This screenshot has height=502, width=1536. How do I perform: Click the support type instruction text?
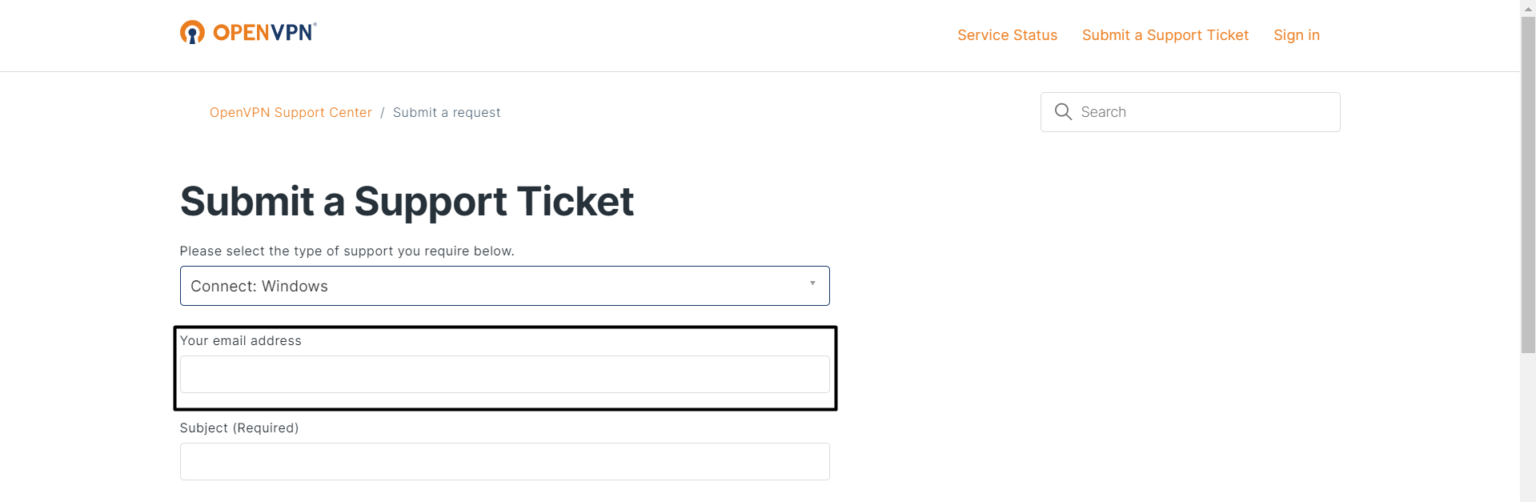[347, 251]
